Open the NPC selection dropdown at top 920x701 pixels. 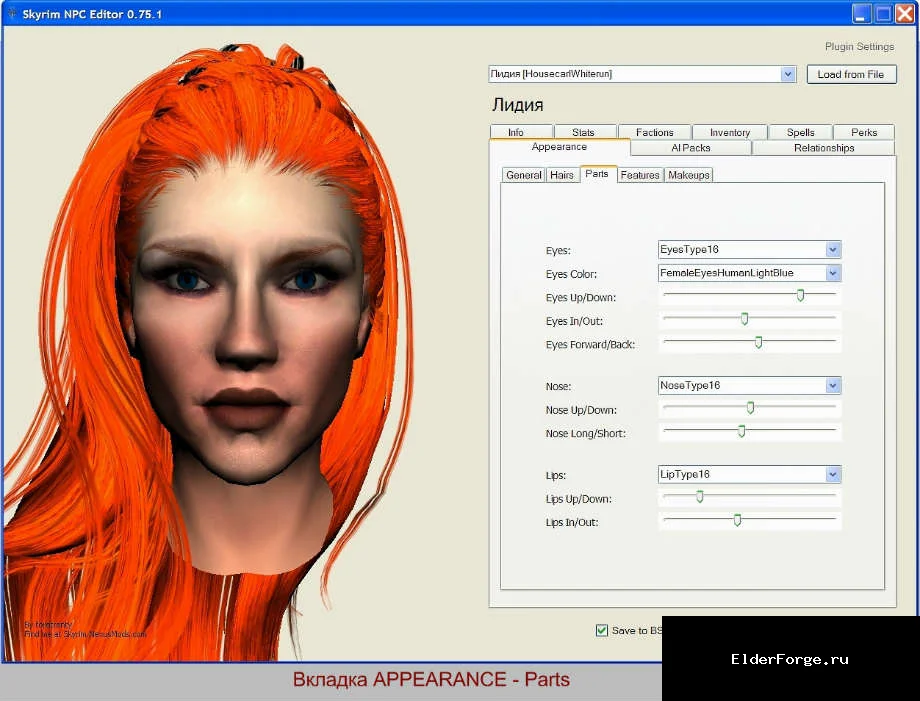coord(787,75)
